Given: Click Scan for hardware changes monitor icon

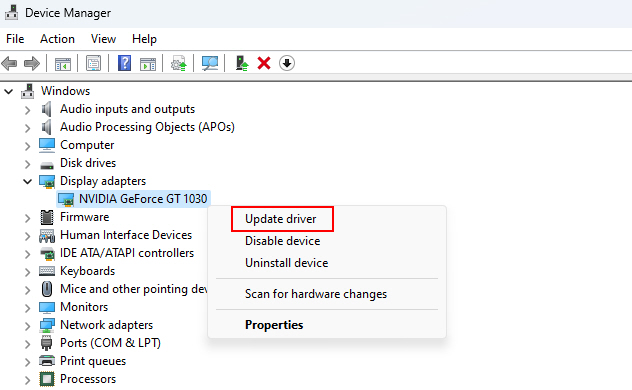Looking at the screenshot, I should click(210, 63).
